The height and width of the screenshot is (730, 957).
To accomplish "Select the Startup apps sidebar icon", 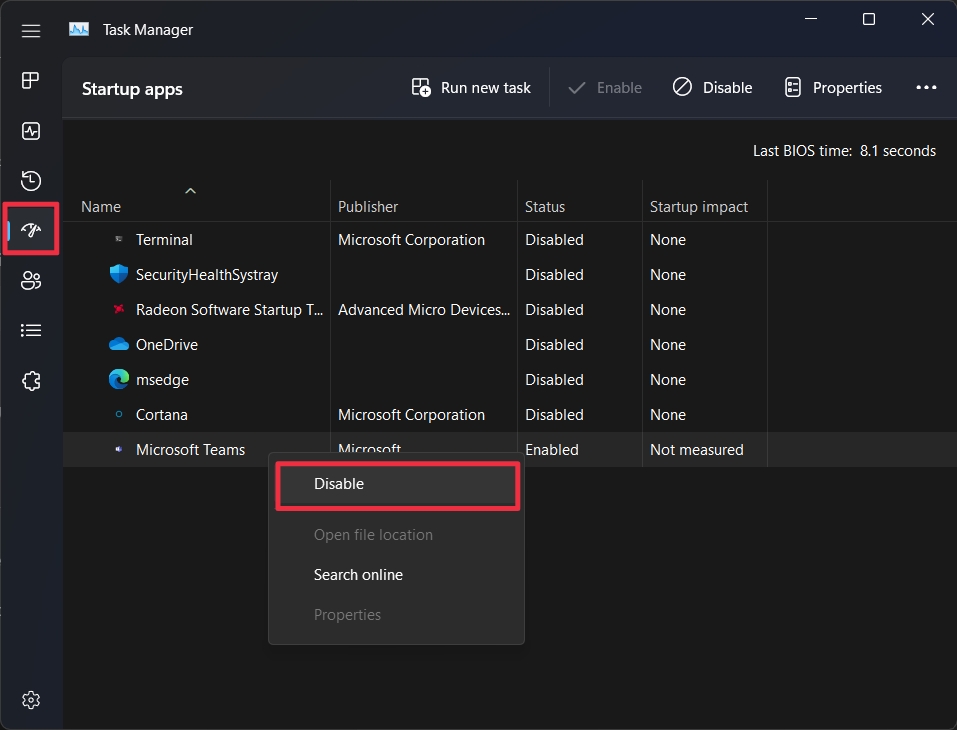I will [x=31, y=229].
